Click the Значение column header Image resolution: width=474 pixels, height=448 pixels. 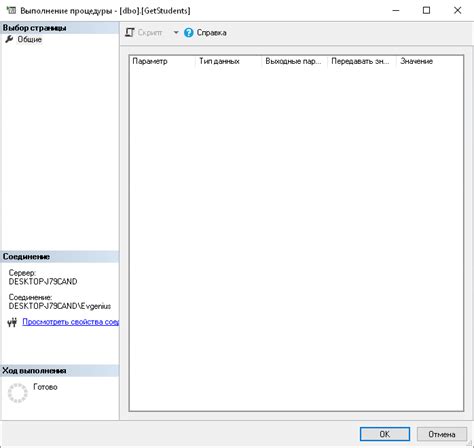click(429, 61)
